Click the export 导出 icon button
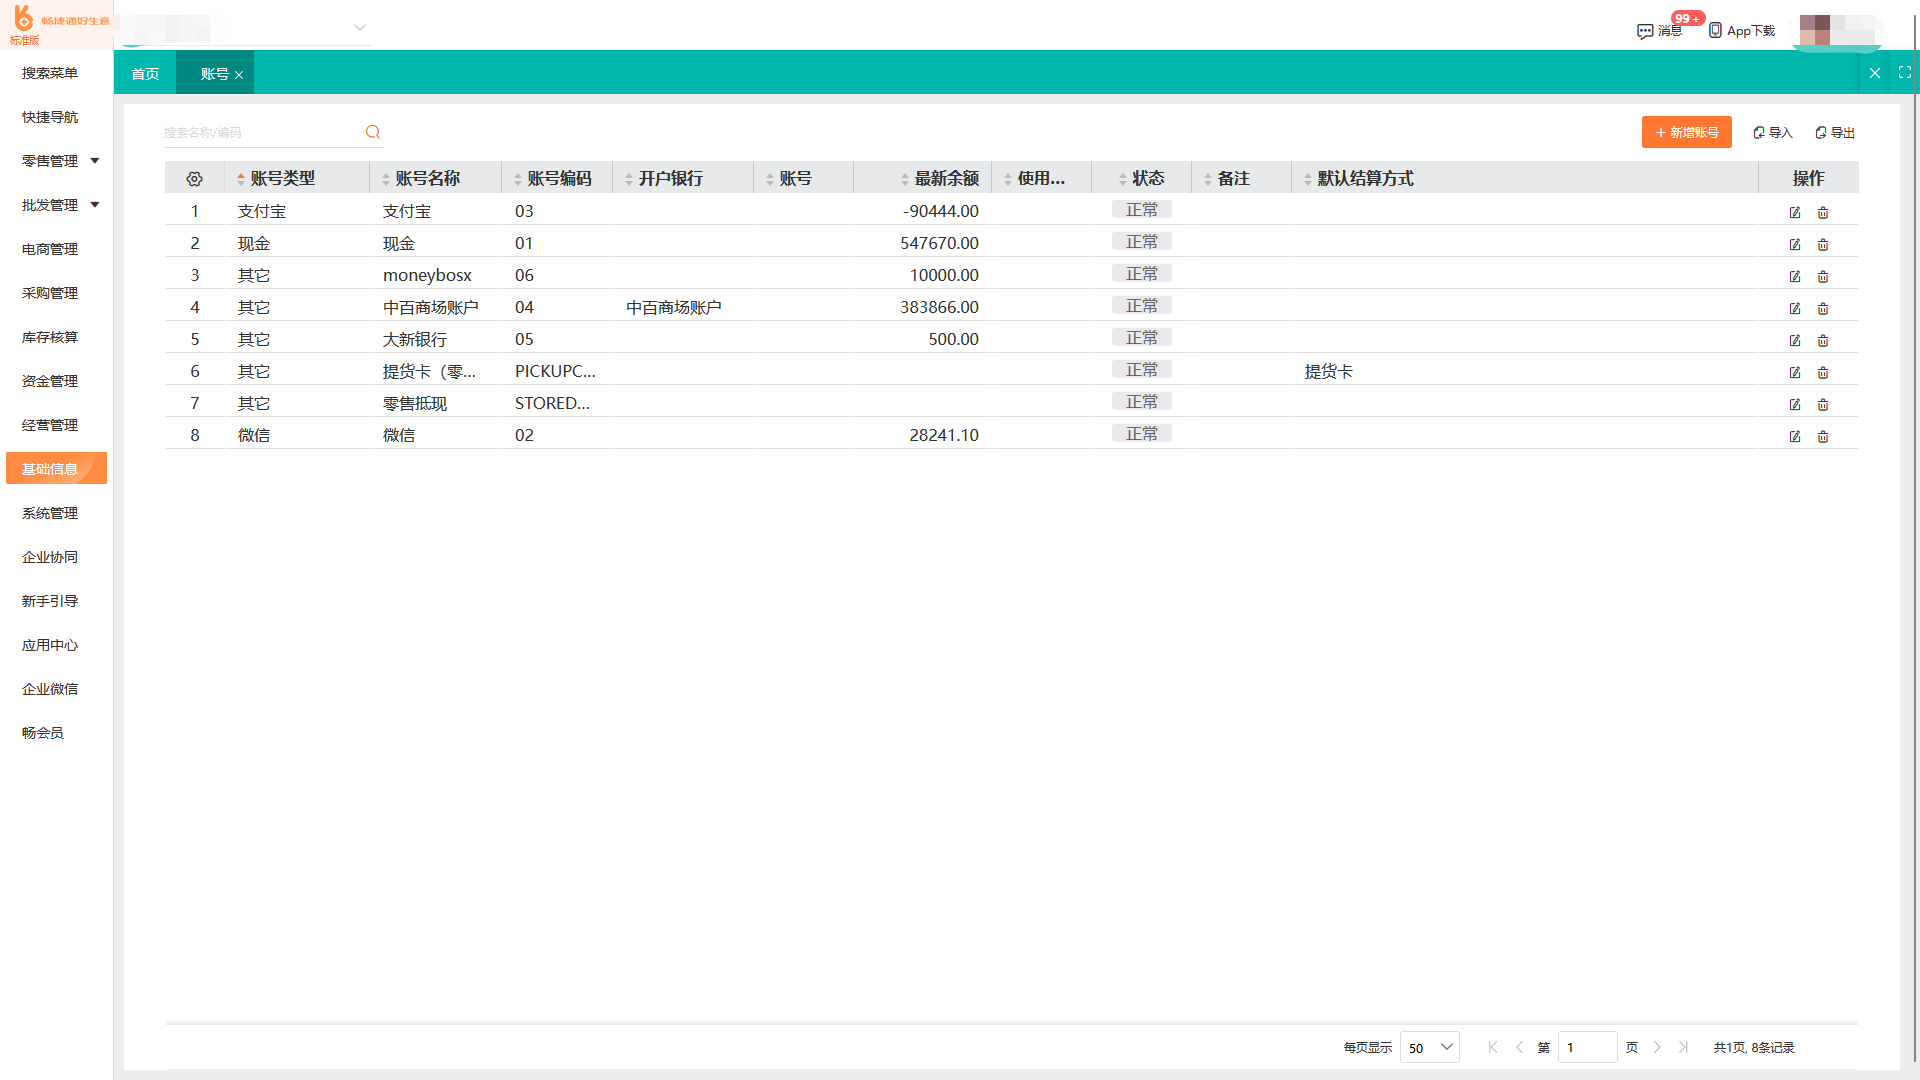This screenshot has width=1920, height=1080. click(1837, 132)
